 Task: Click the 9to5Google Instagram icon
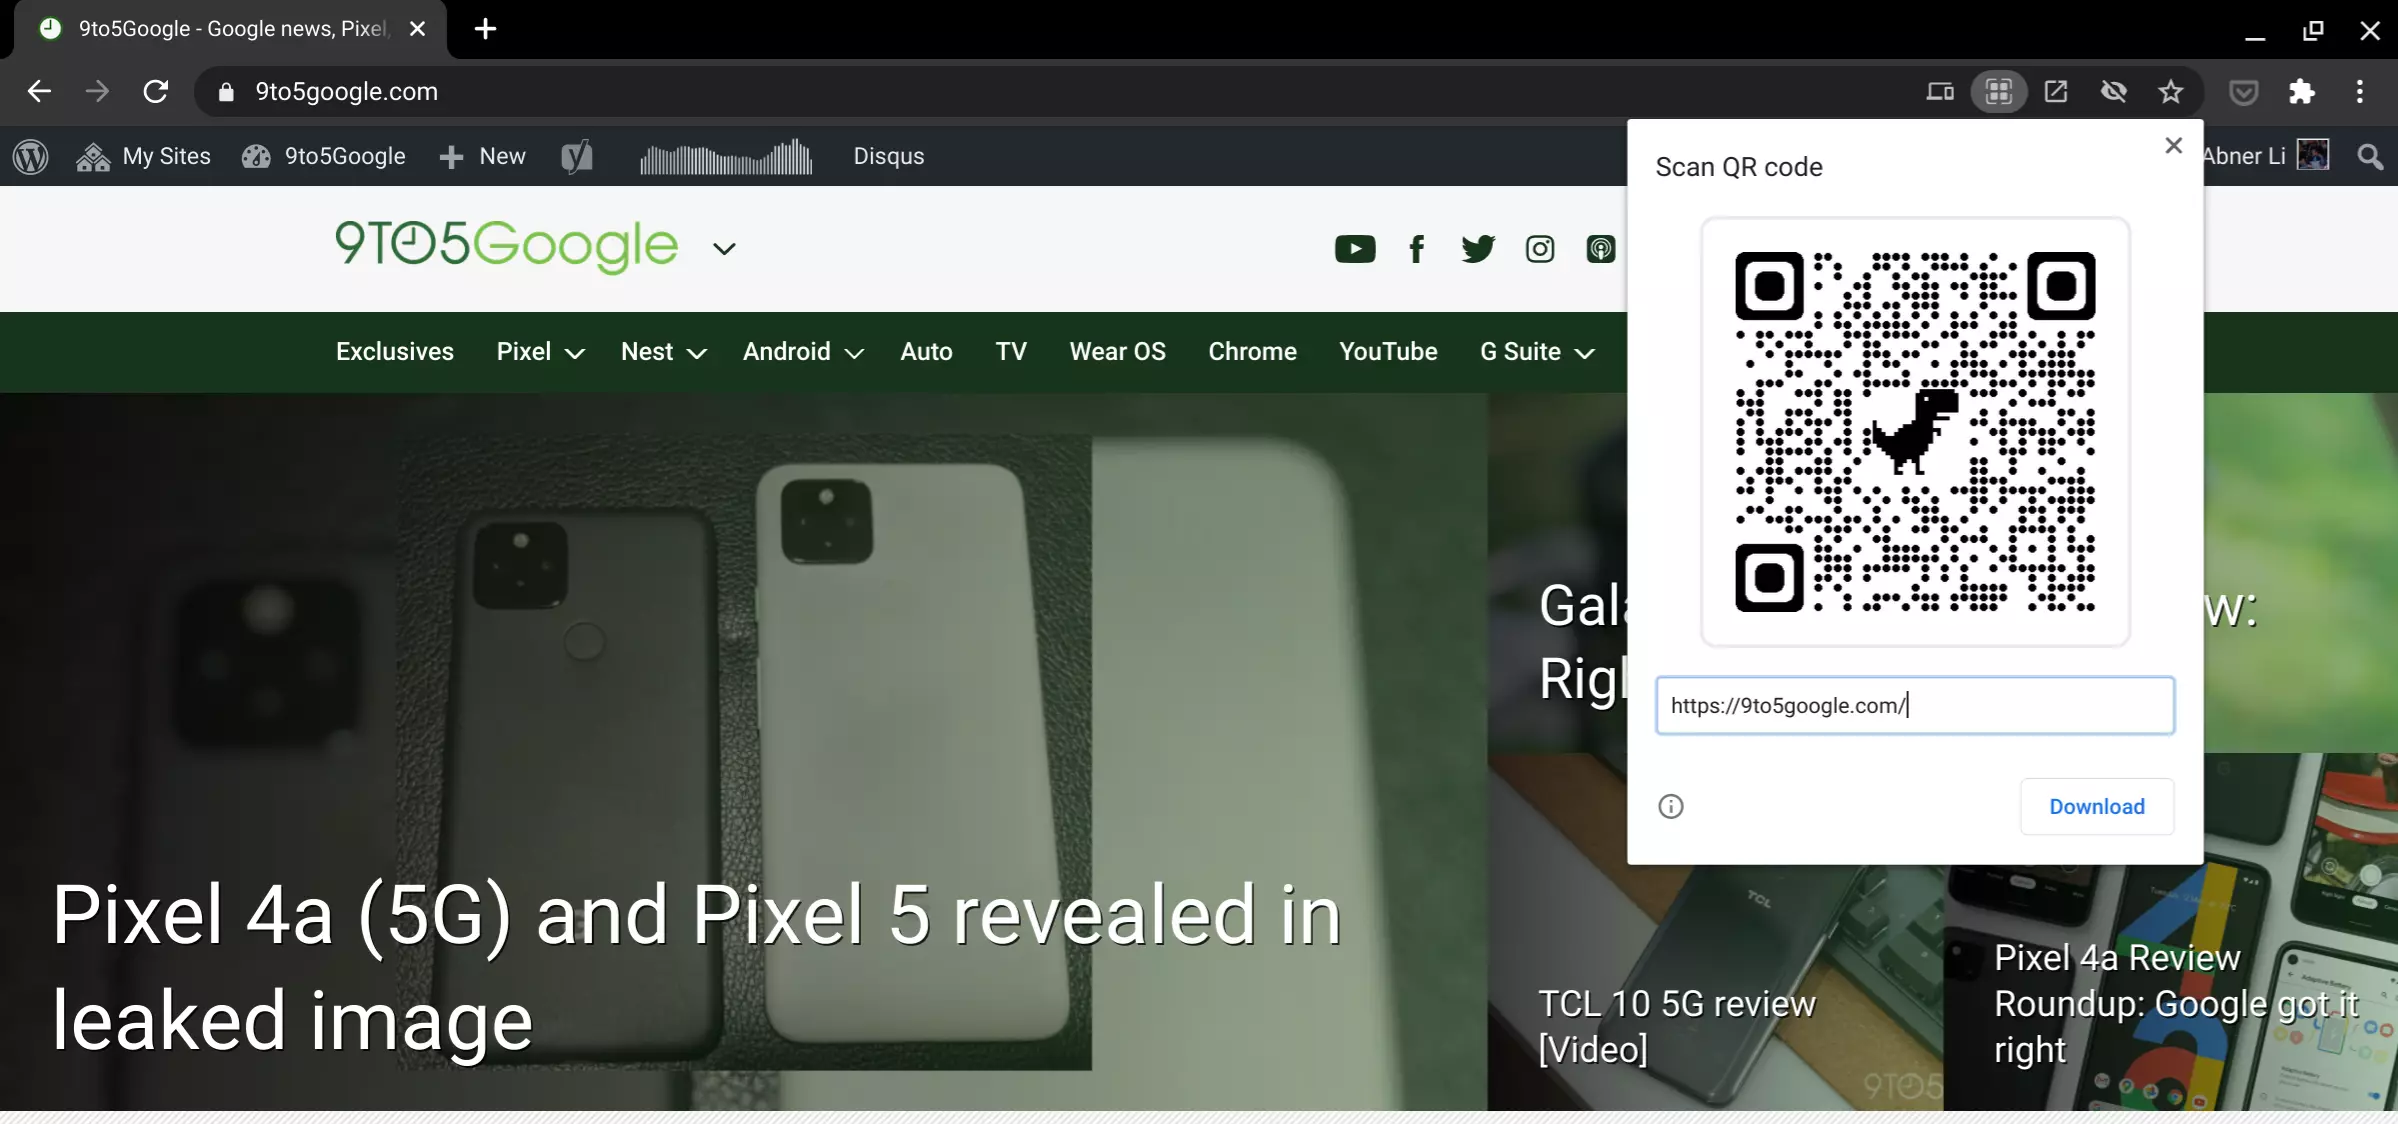(1540, 248)
